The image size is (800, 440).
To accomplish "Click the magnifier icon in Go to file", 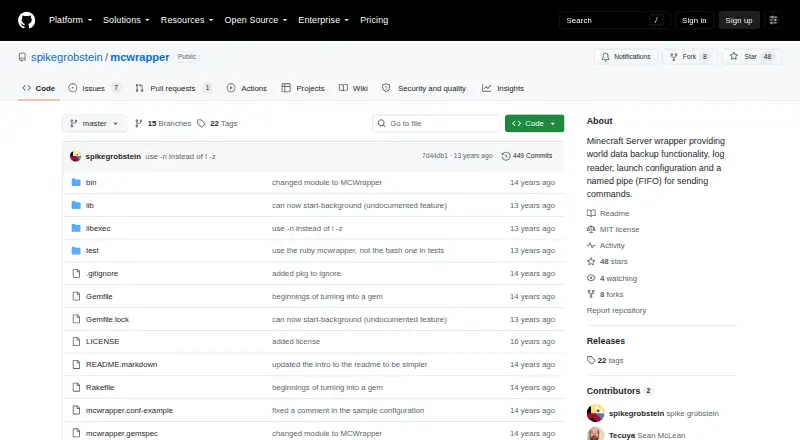I will 381,124.
